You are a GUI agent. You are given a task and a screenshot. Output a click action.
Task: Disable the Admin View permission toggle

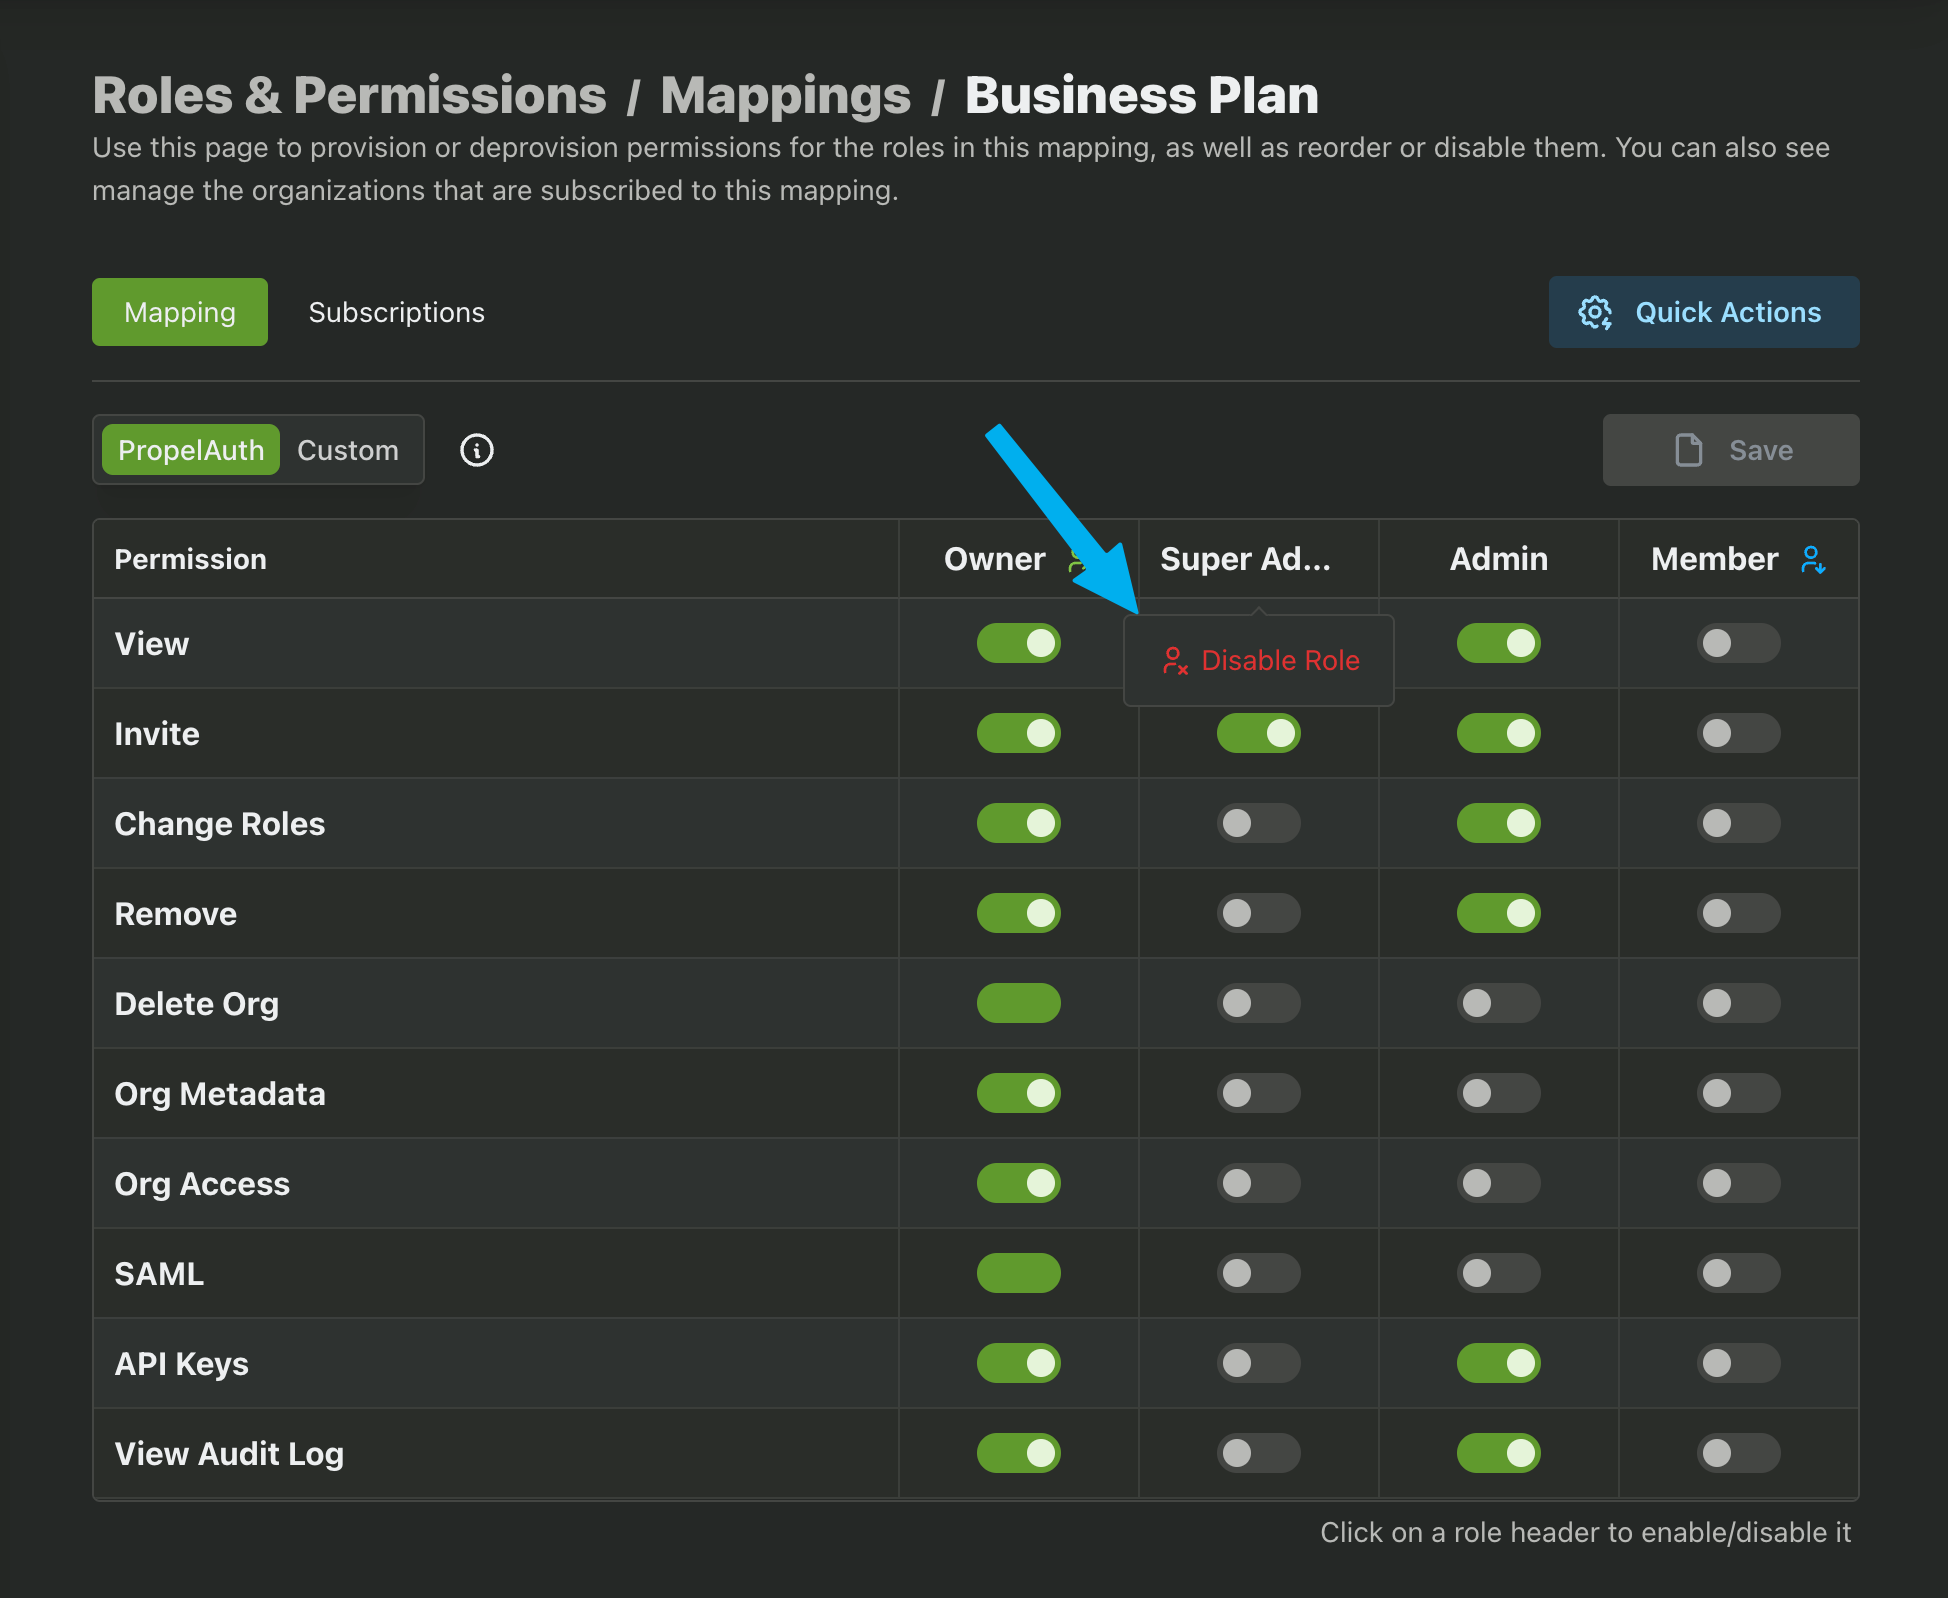click(1498, 643)
